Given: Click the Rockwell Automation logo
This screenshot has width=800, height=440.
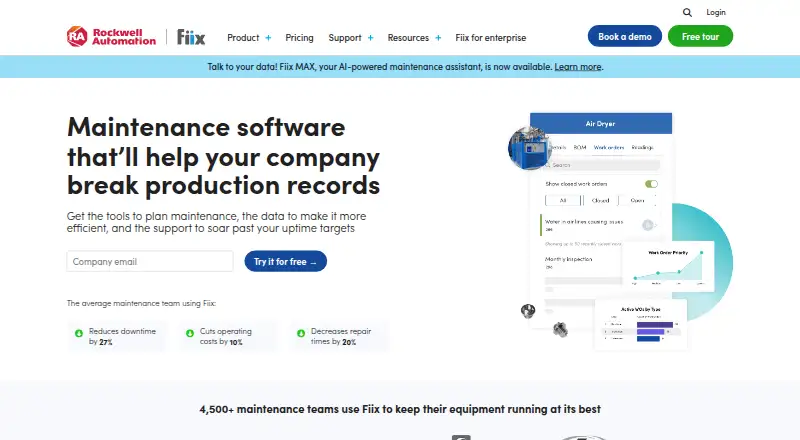Looking at the screenshot, I should (111, 37).
